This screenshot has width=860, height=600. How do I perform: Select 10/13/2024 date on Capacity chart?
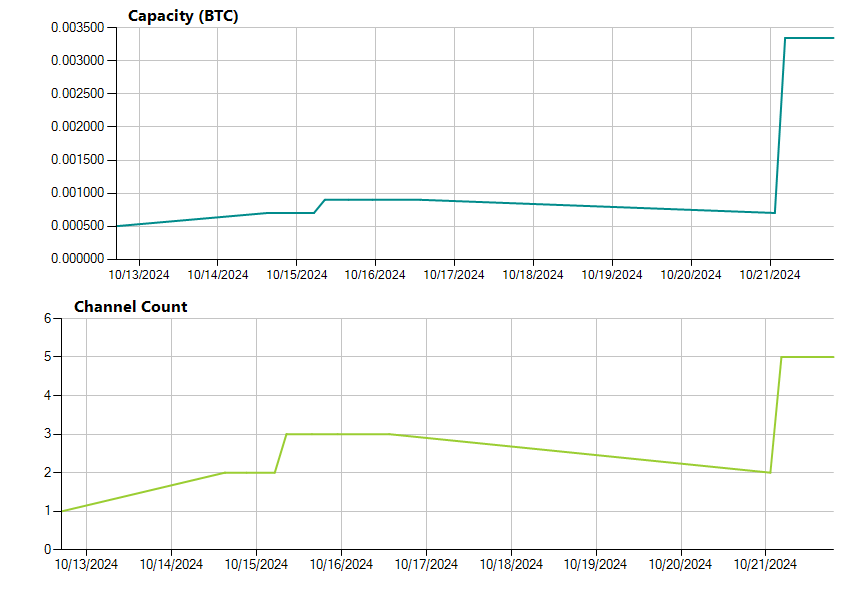139,274
